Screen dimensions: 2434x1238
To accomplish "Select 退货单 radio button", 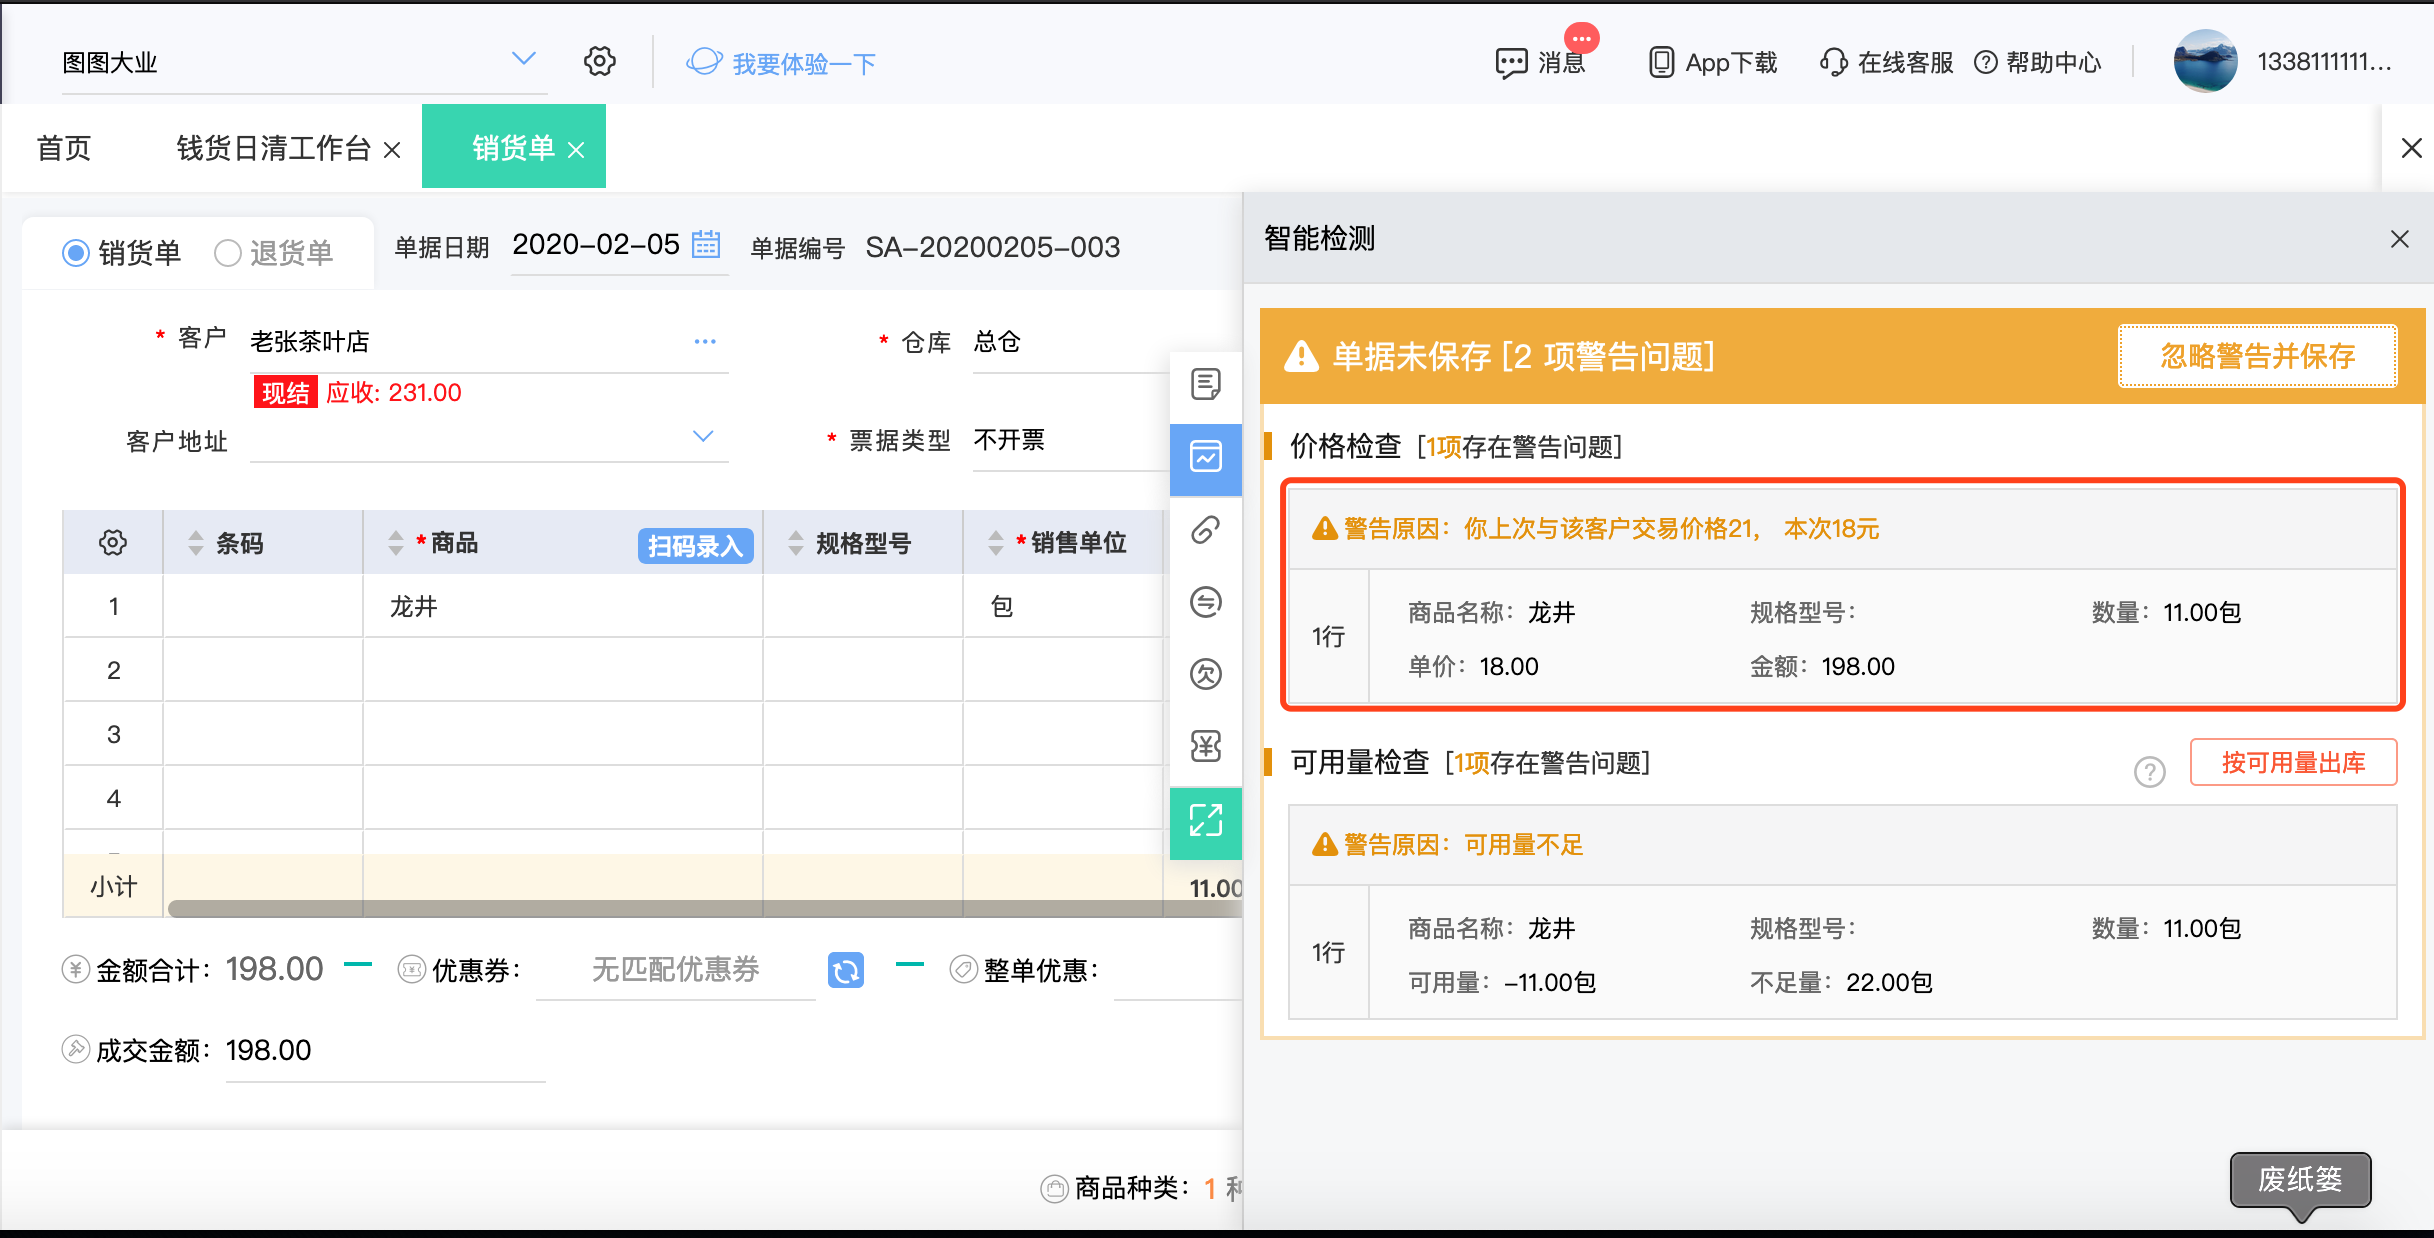I will pos(227,246).
